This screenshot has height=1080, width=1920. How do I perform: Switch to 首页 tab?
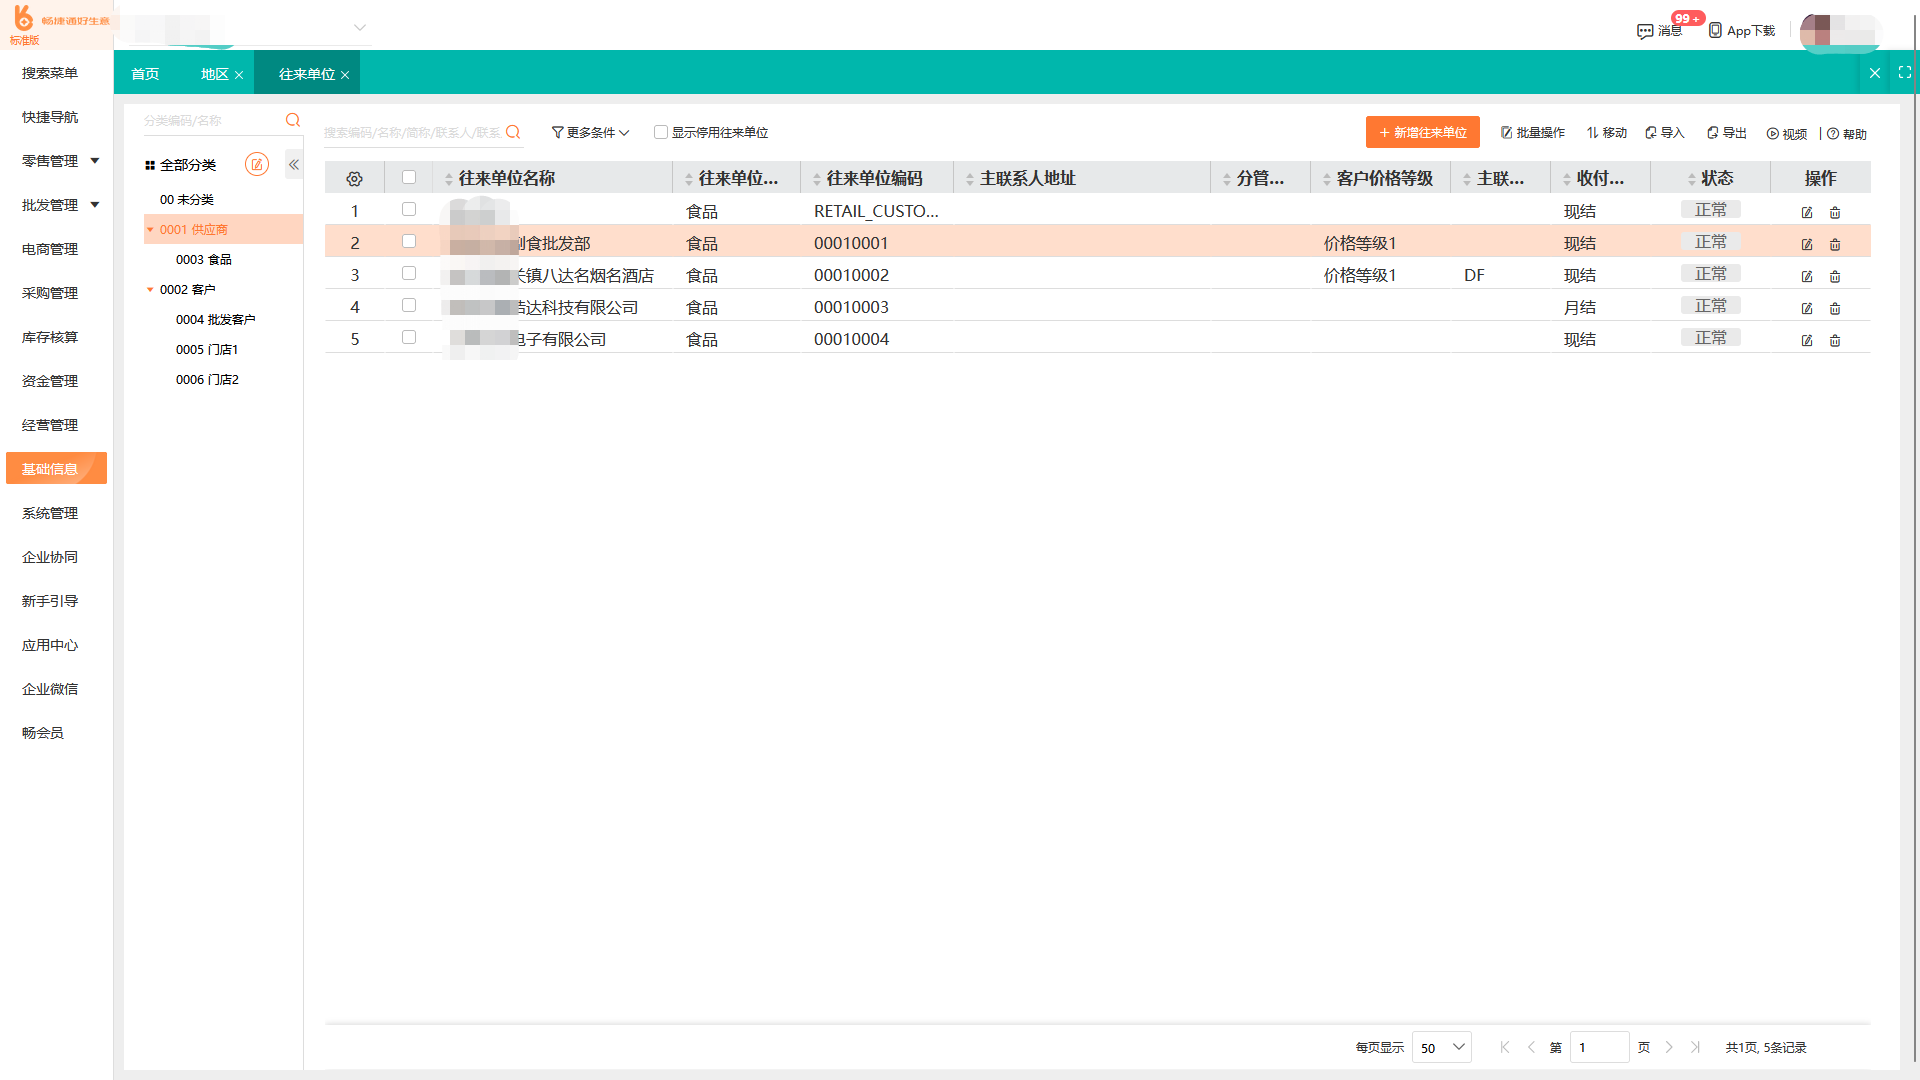(x=145, y=73)
